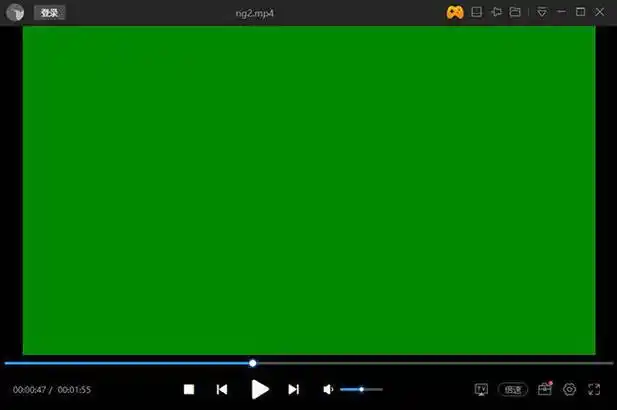617x410 pixels.
Task: Open the toolbox icon with red dot
Action: click(x=545, y=389)
